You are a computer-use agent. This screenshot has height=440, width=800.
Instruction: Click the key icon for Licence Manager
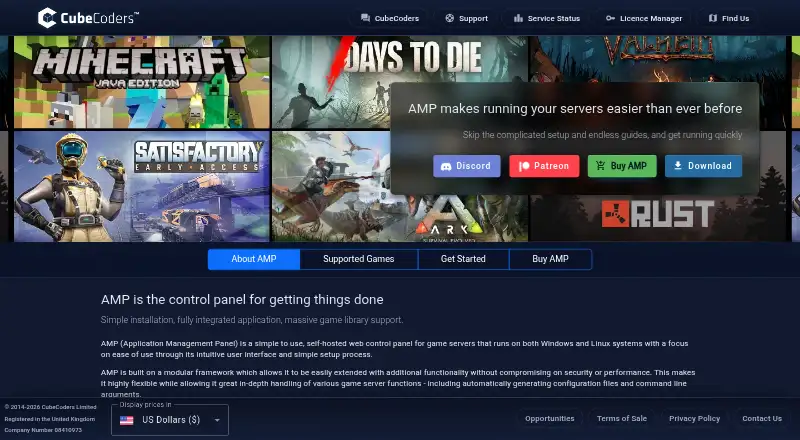point(610,18)
